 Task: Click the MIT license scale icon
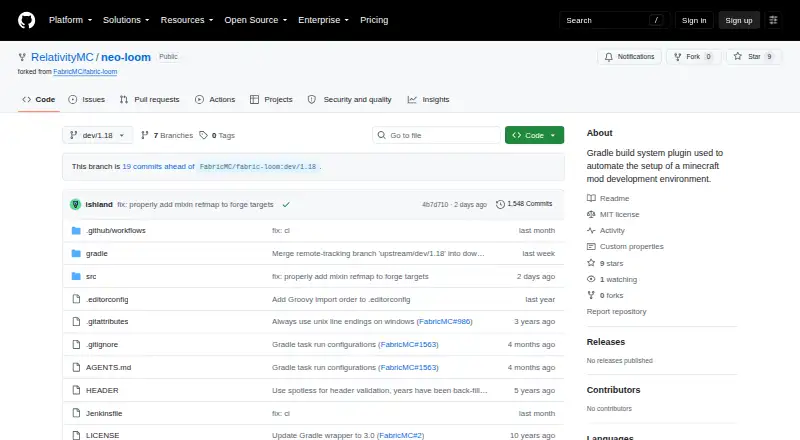[x=591, y=214]
